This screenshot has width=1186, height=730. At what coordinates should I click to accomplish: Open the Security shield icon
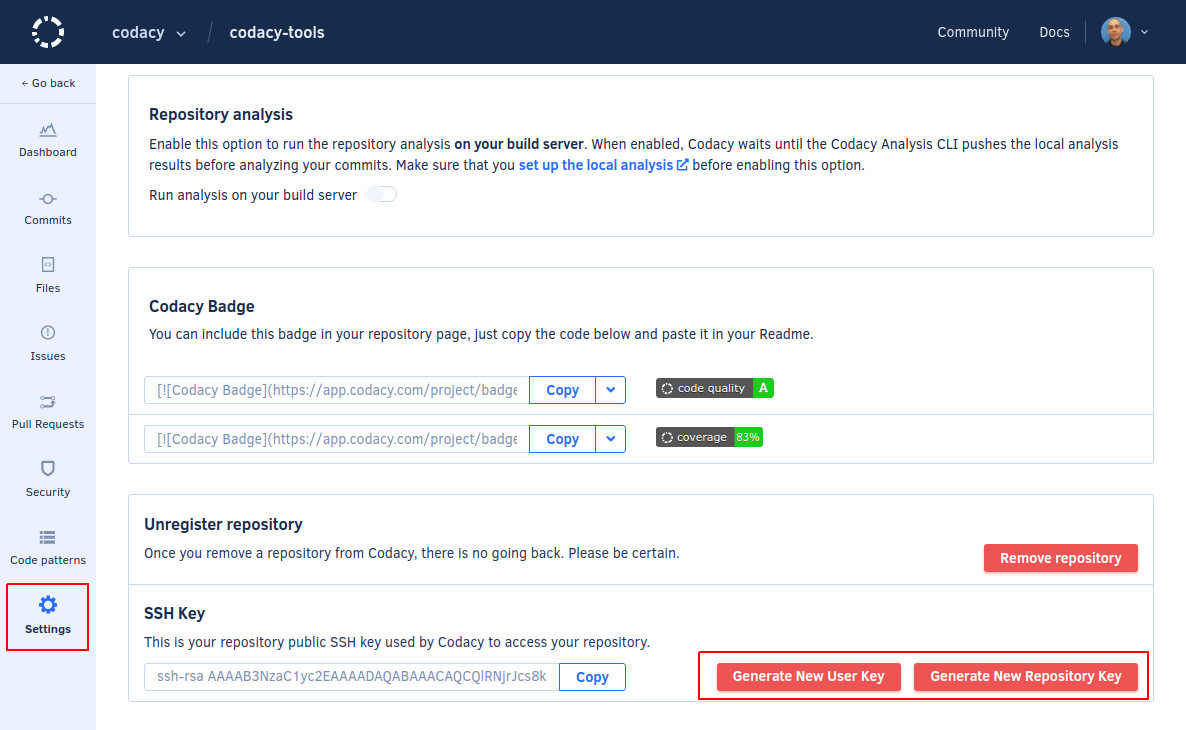[x=48, y=469]
